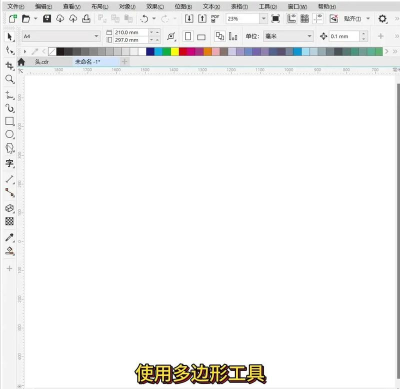The image size is (400, 389).
Task: Click the Open folder icon
Action: coord(26,19)
